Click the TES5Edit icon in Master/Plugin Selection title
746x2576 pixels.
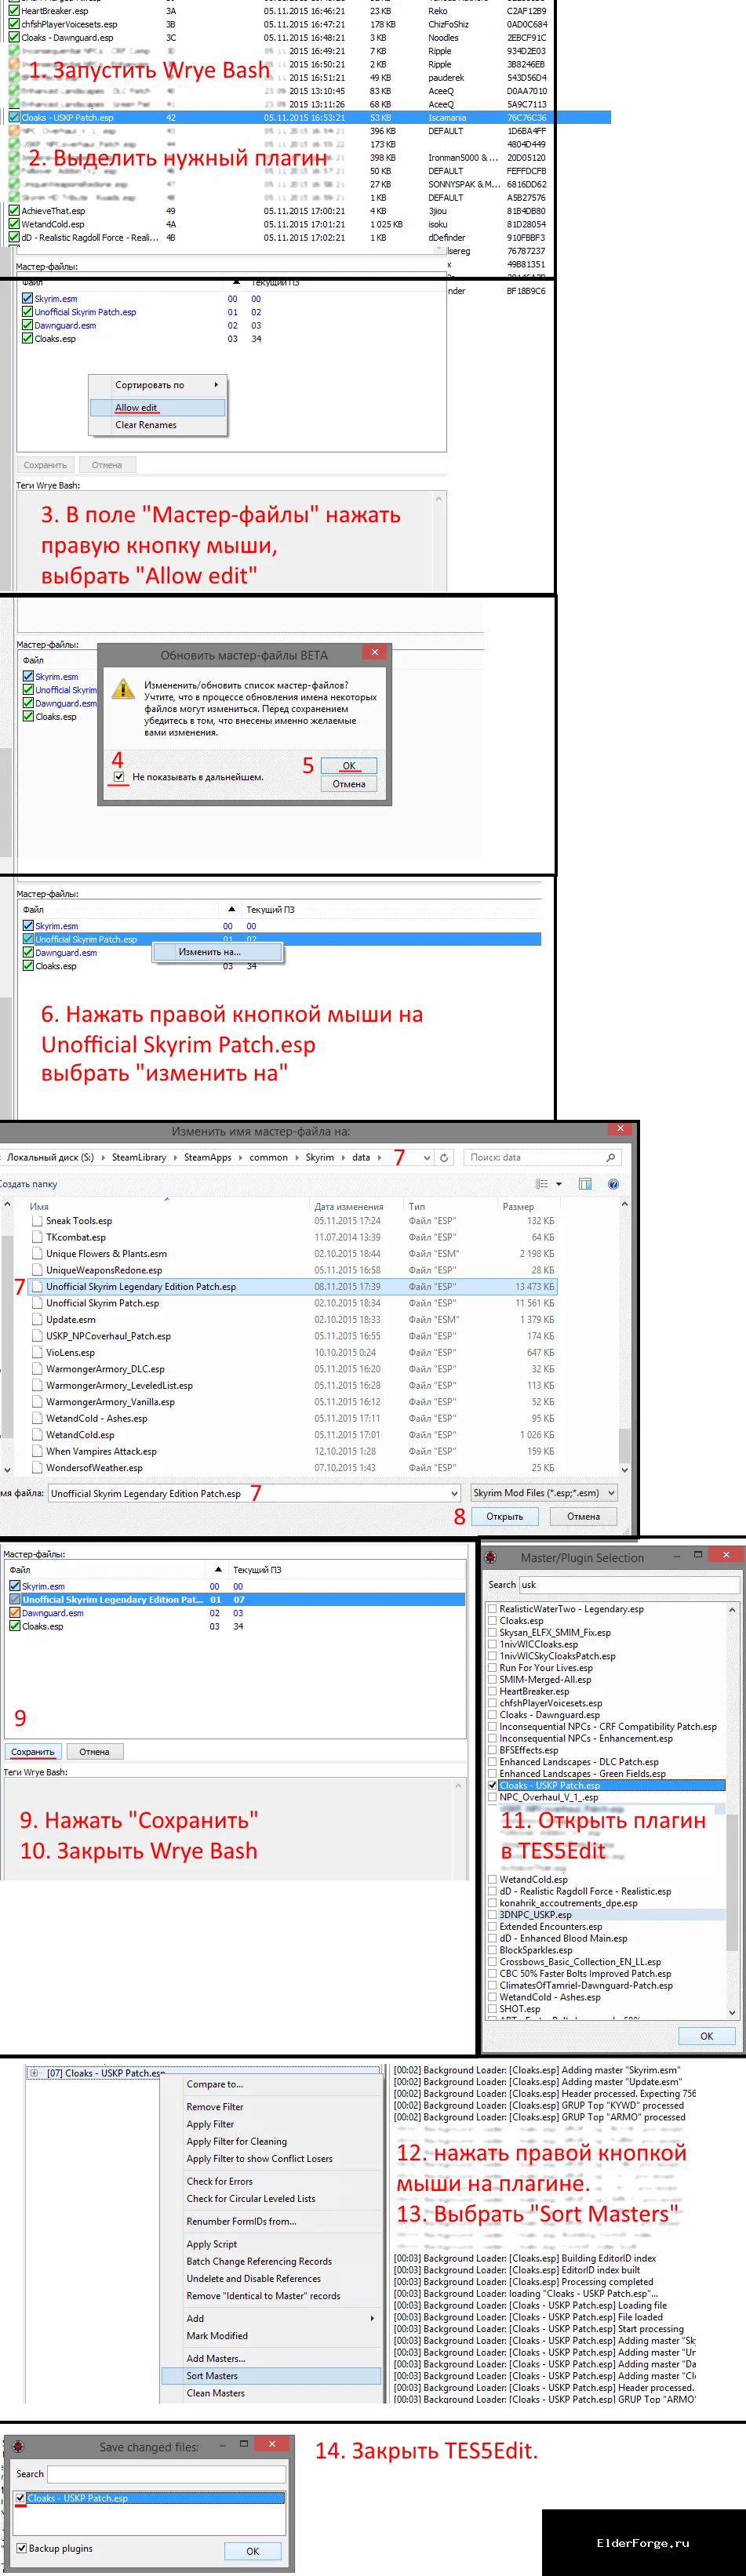tap(491, 1557)
